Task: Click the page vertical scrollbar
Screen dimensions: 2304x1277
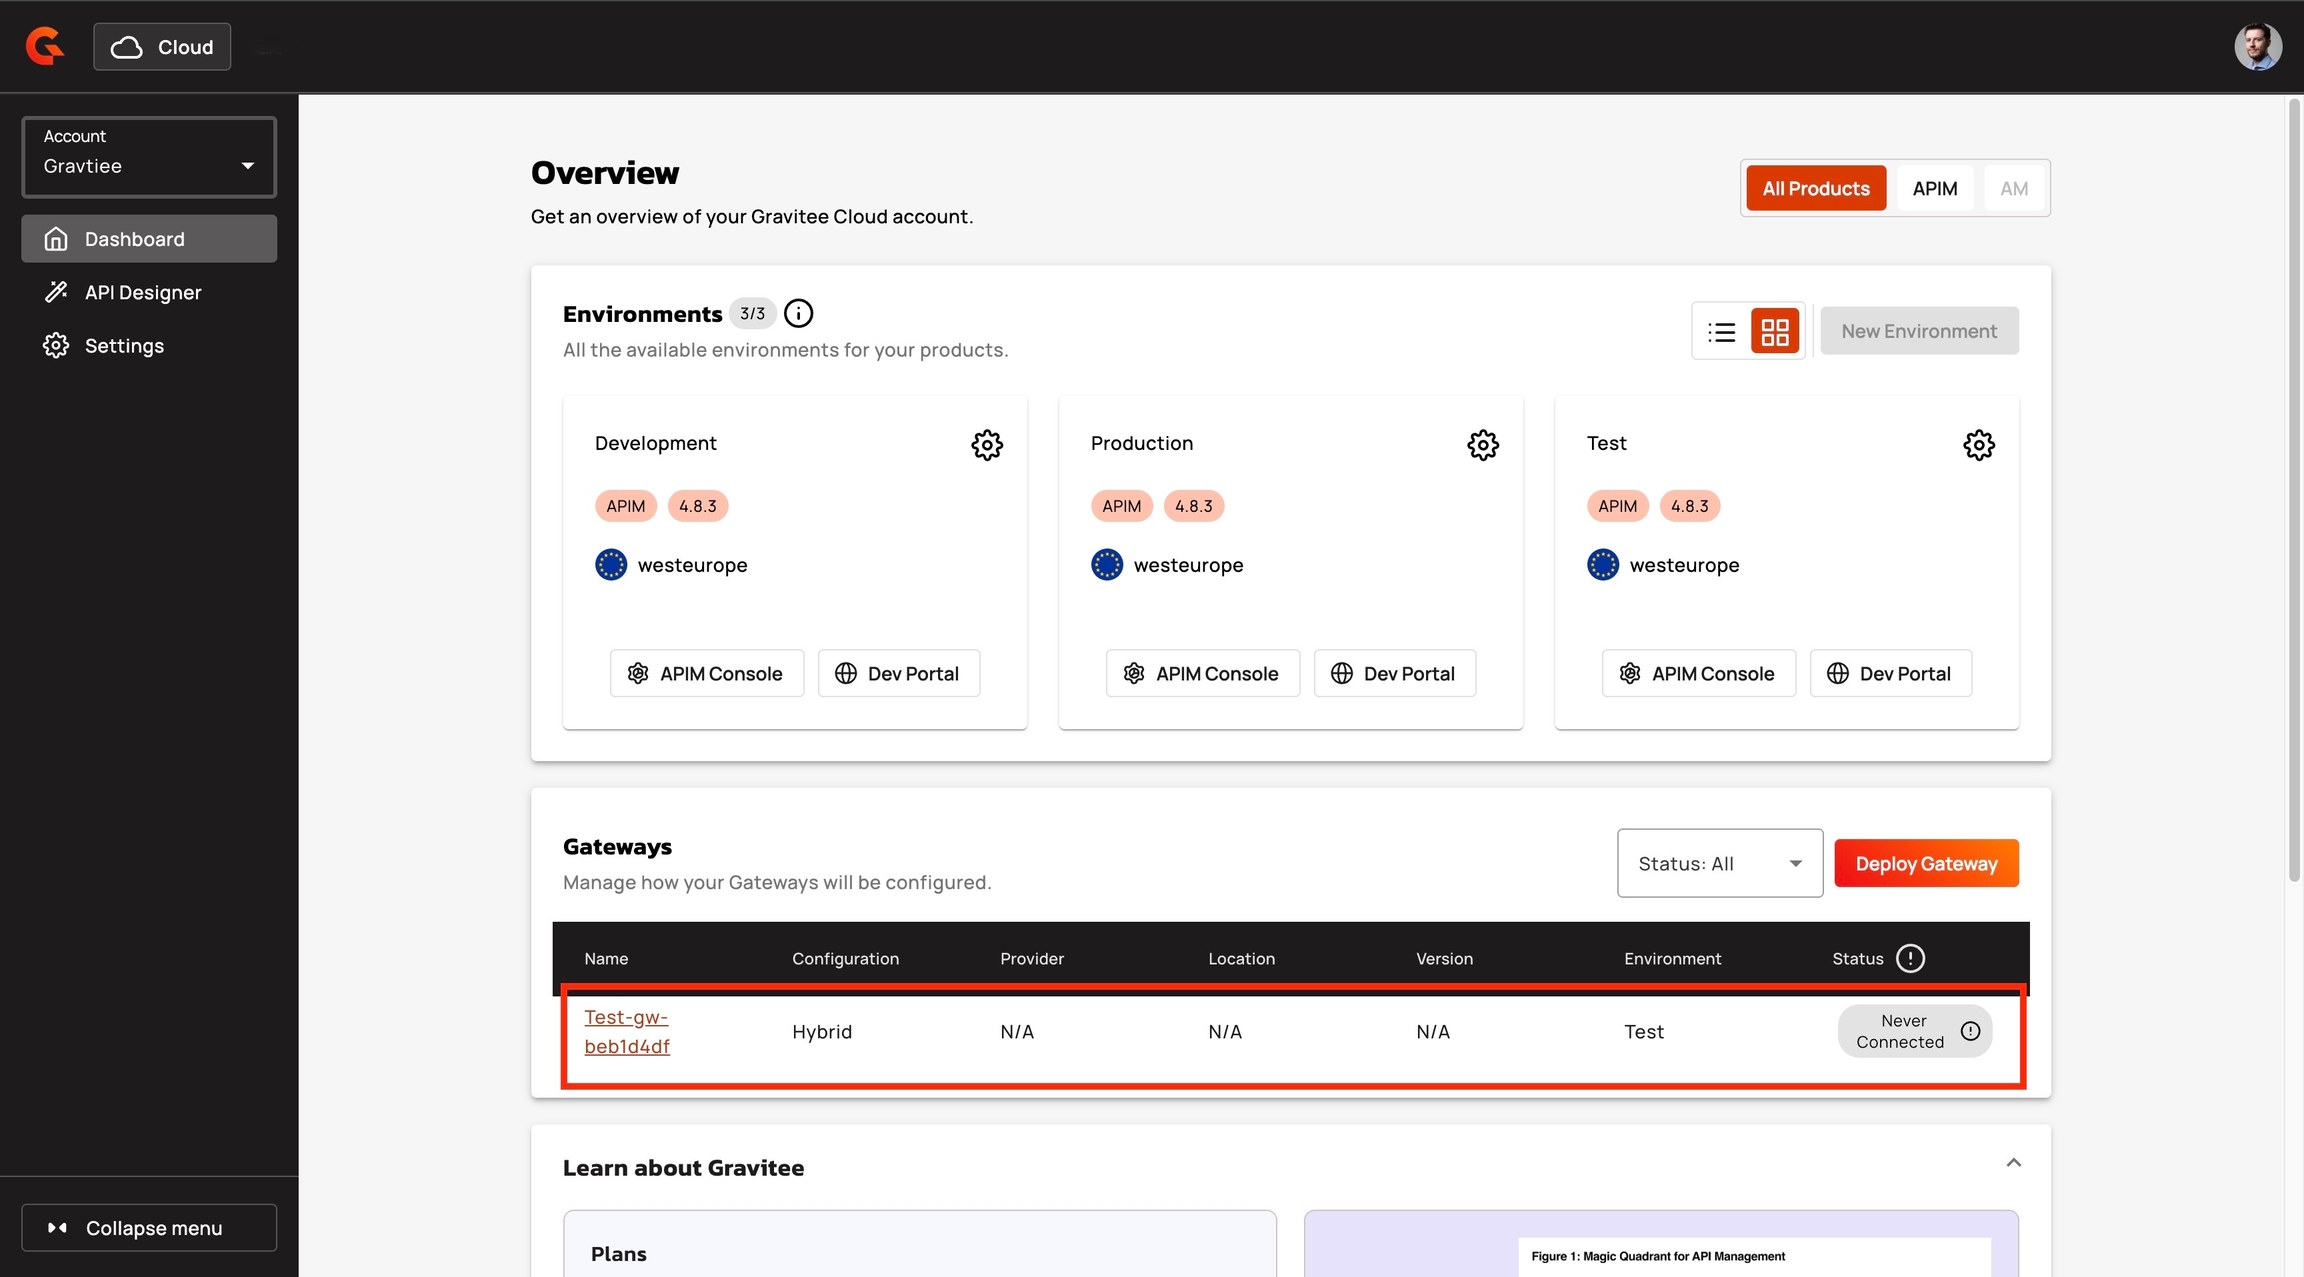Action: (x=2294, y=490)
